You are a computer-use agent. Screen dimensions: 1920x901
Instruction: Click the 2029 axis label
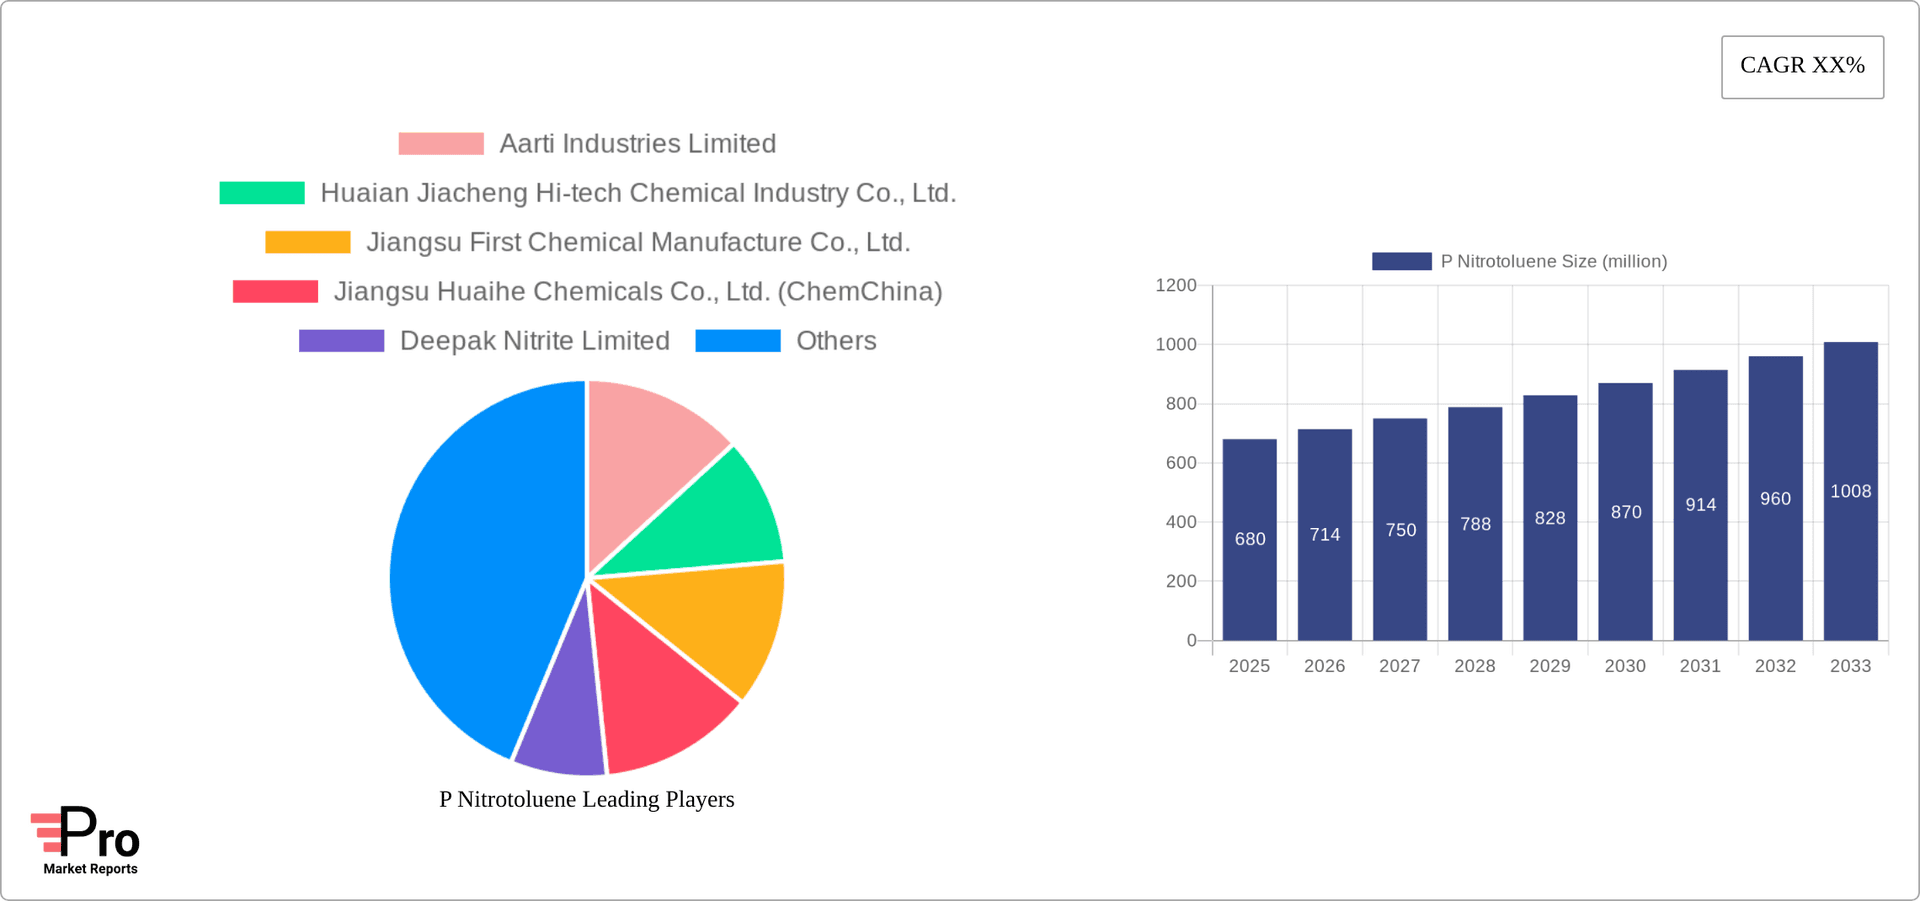(1549, 666)
